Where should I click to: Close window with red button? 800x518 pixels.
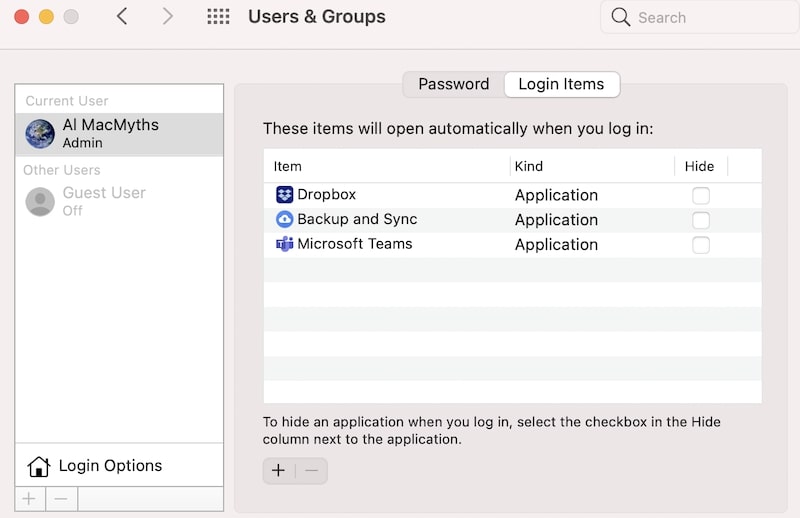21,17
